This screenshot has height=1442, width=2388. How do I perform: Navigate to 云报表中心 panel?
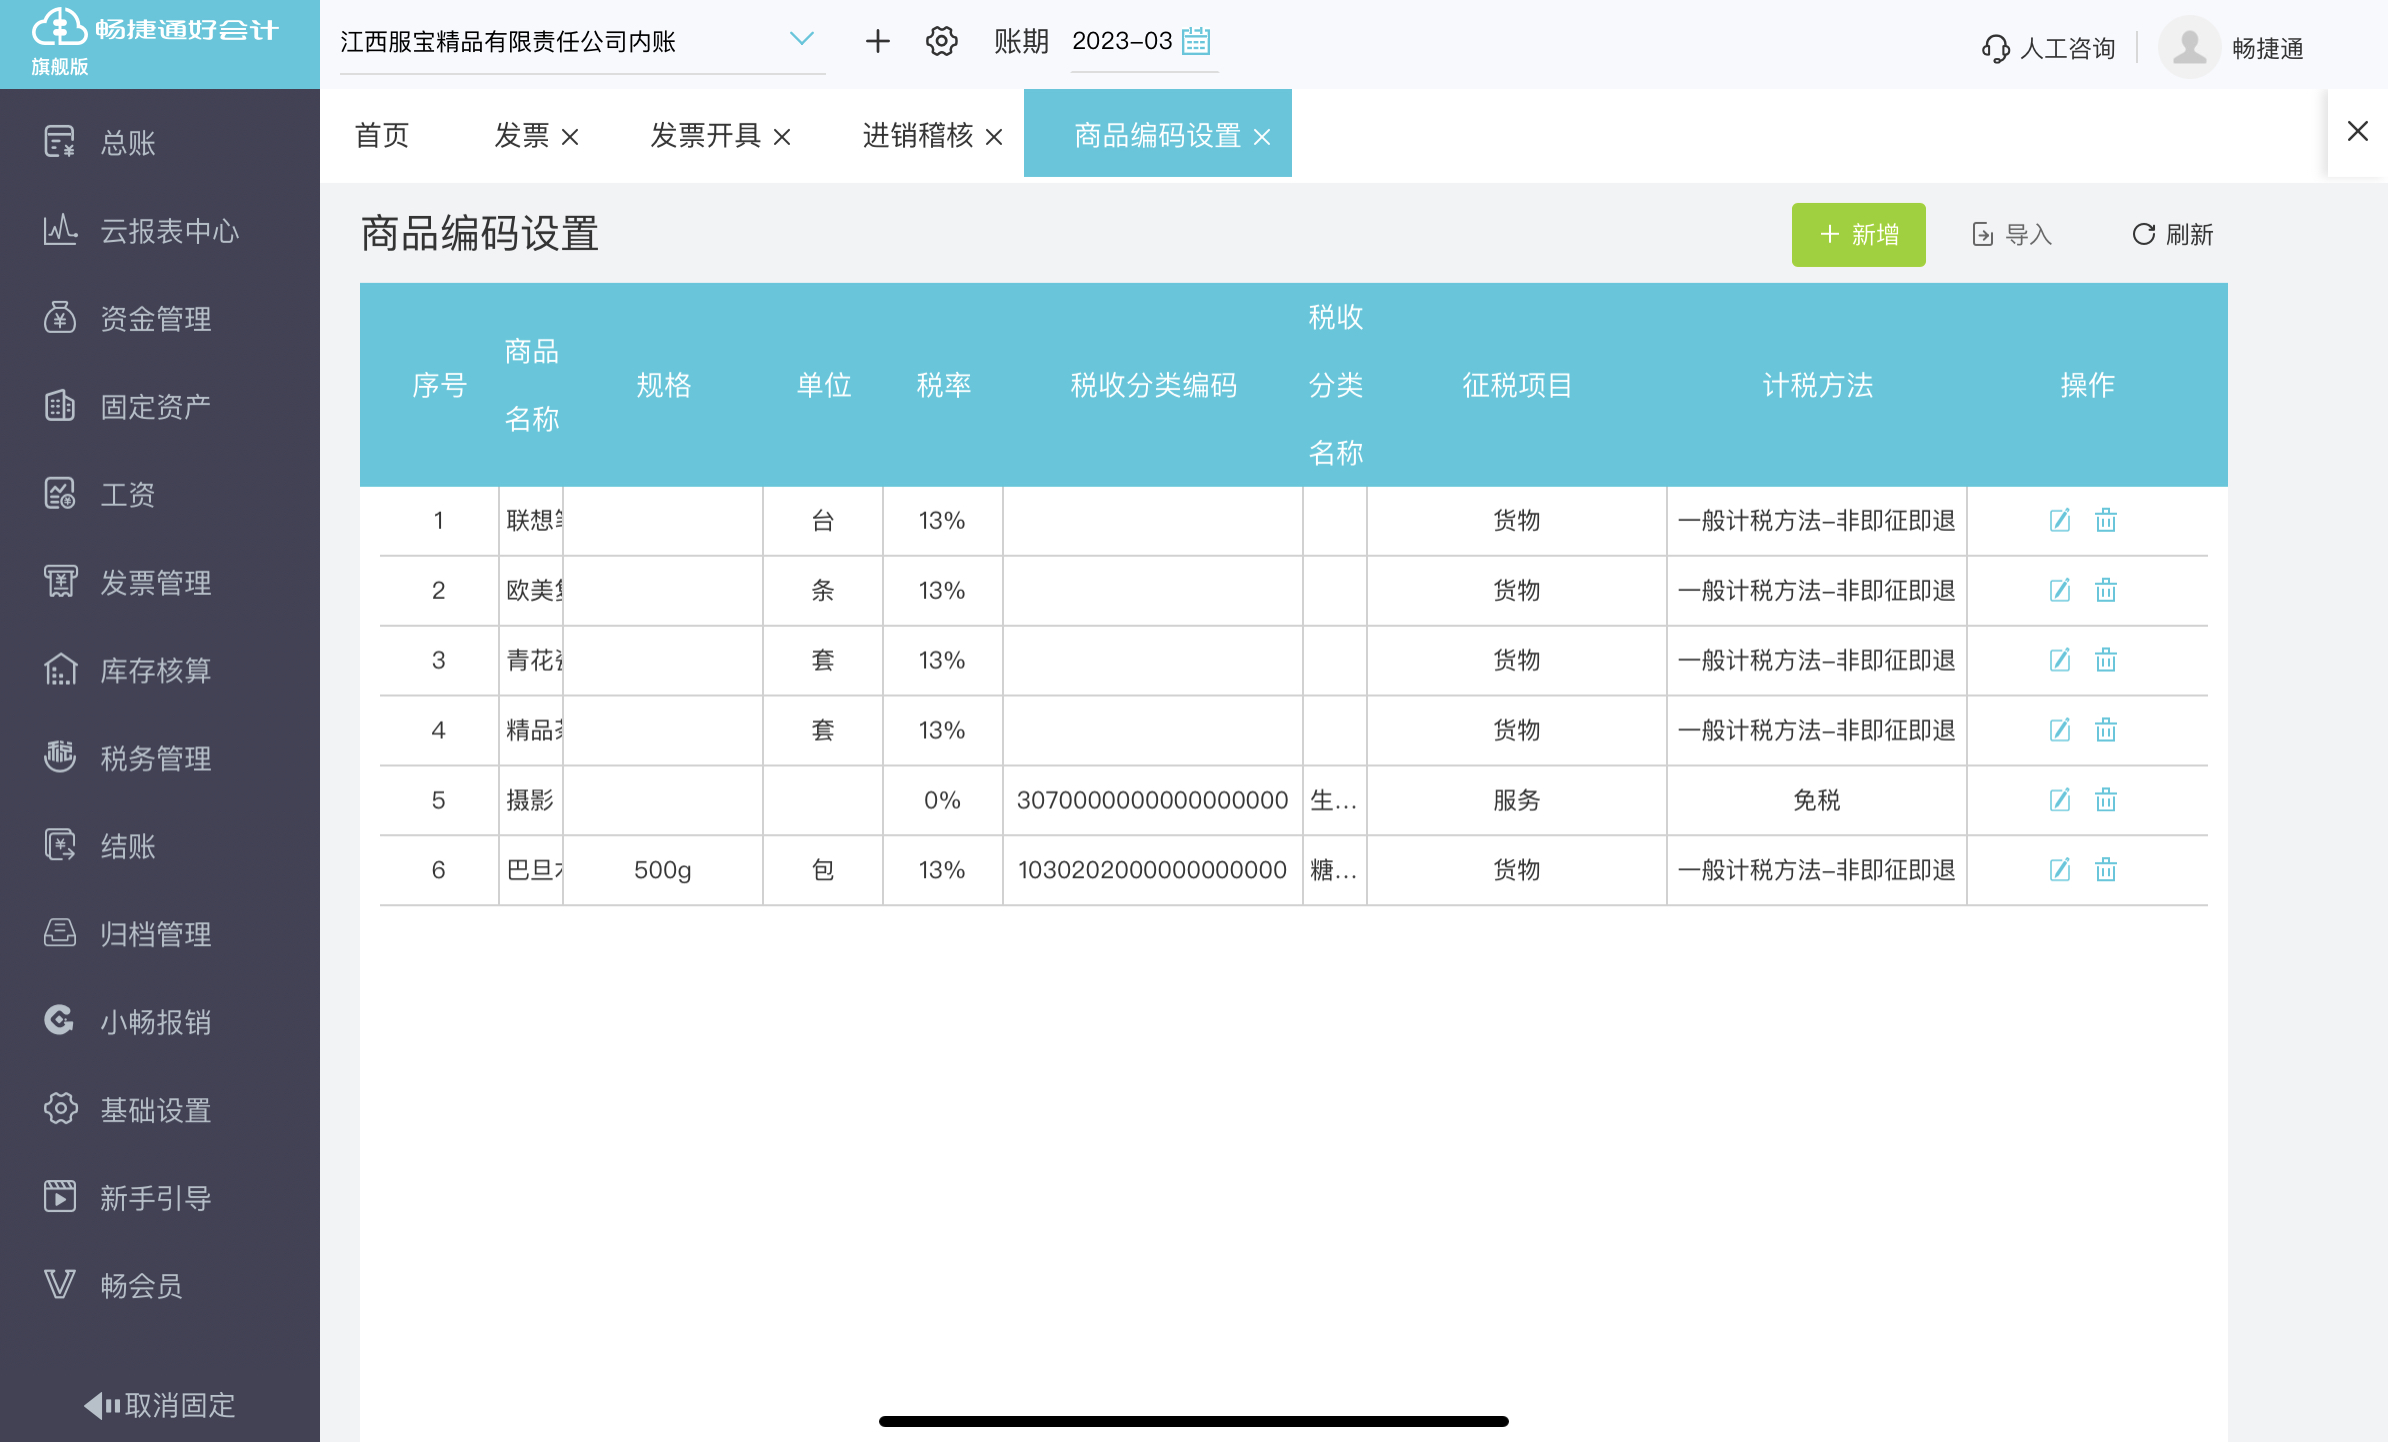pyautogui.click(x=162, y=229)
